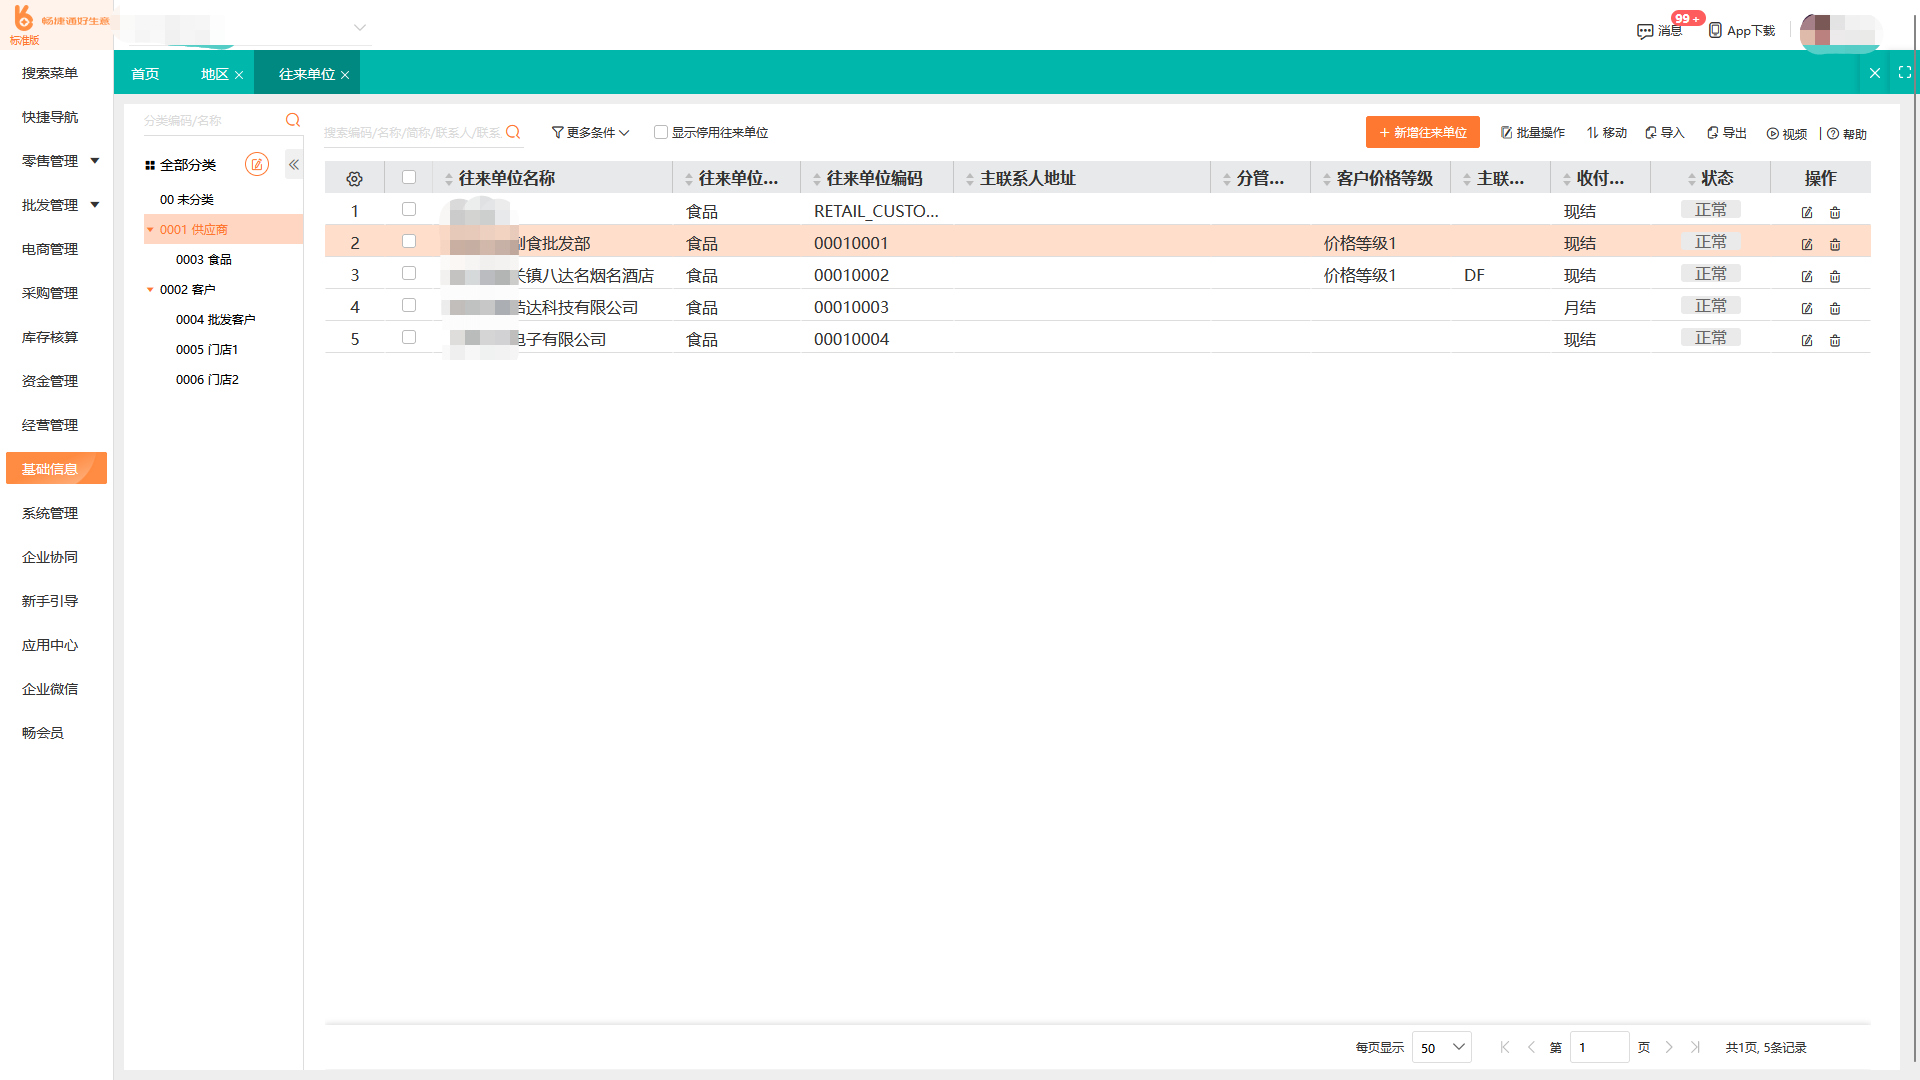Image resolution: width=1920 pixels, height=1080 pixels.
Task: Open 采购管理 sidebar menu
Action: click(x=50, y=291)
